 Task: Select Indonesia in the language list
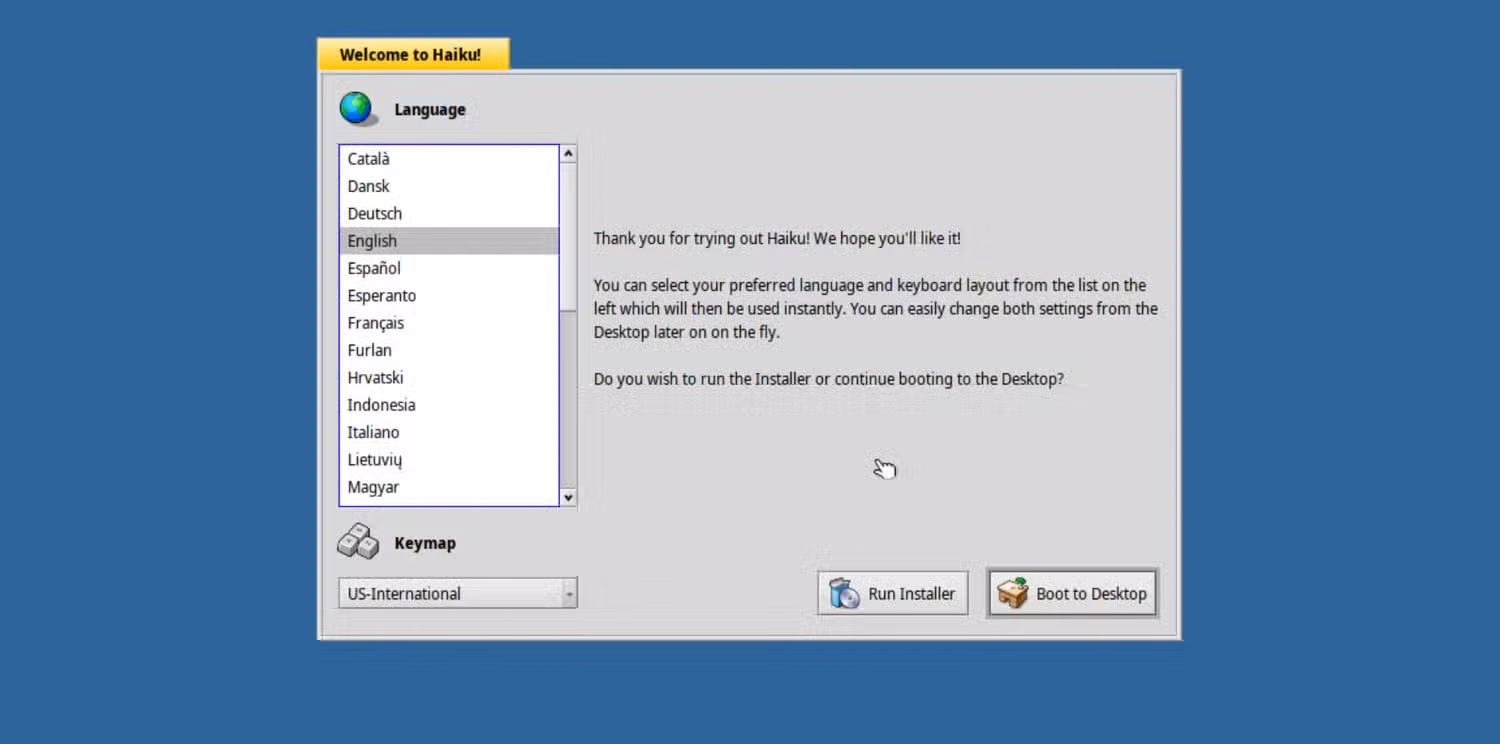449,405
